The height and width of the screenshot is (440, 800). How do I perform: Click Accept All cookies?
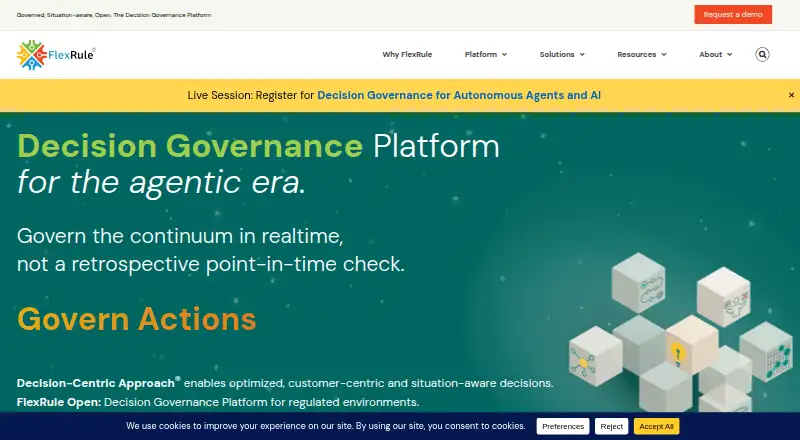(656, 426)
